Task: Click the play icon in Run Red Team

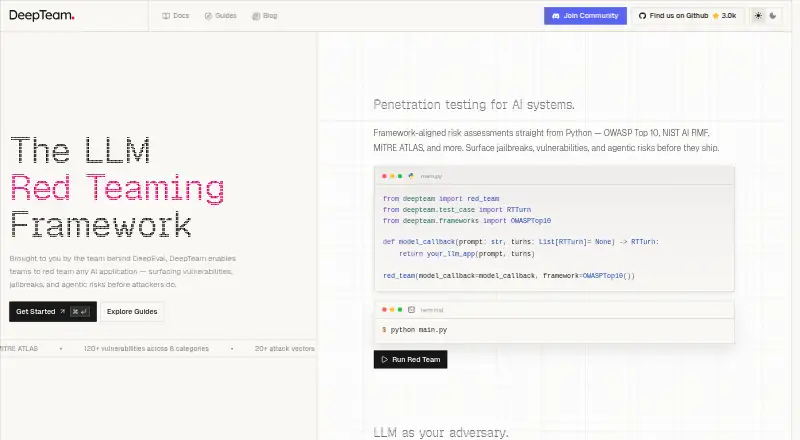Action: pos(385,359)
